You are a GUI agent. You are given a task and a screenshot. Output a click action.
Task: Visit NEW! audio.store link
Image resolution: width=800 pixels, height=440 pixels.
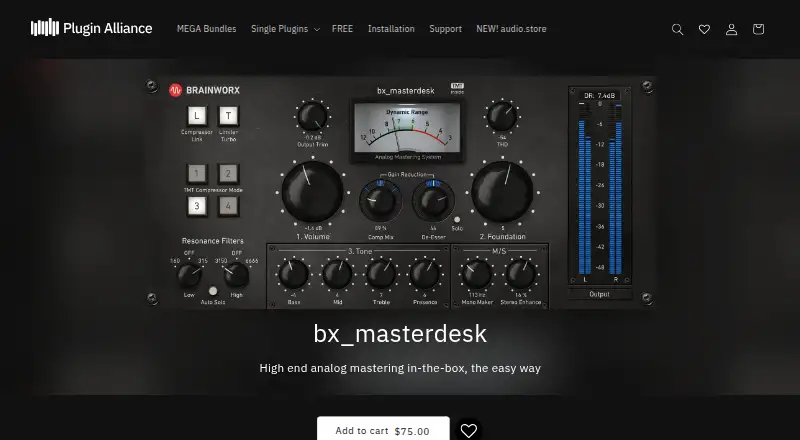511,29
